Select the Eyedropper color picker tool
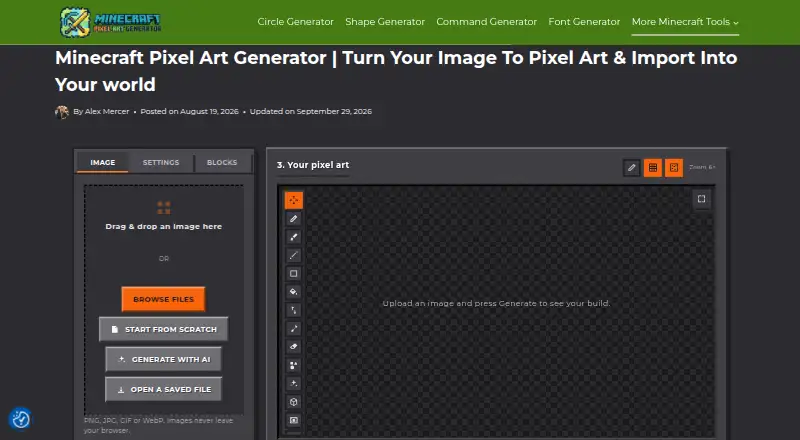The image size is (800, 440). point(293,329)
